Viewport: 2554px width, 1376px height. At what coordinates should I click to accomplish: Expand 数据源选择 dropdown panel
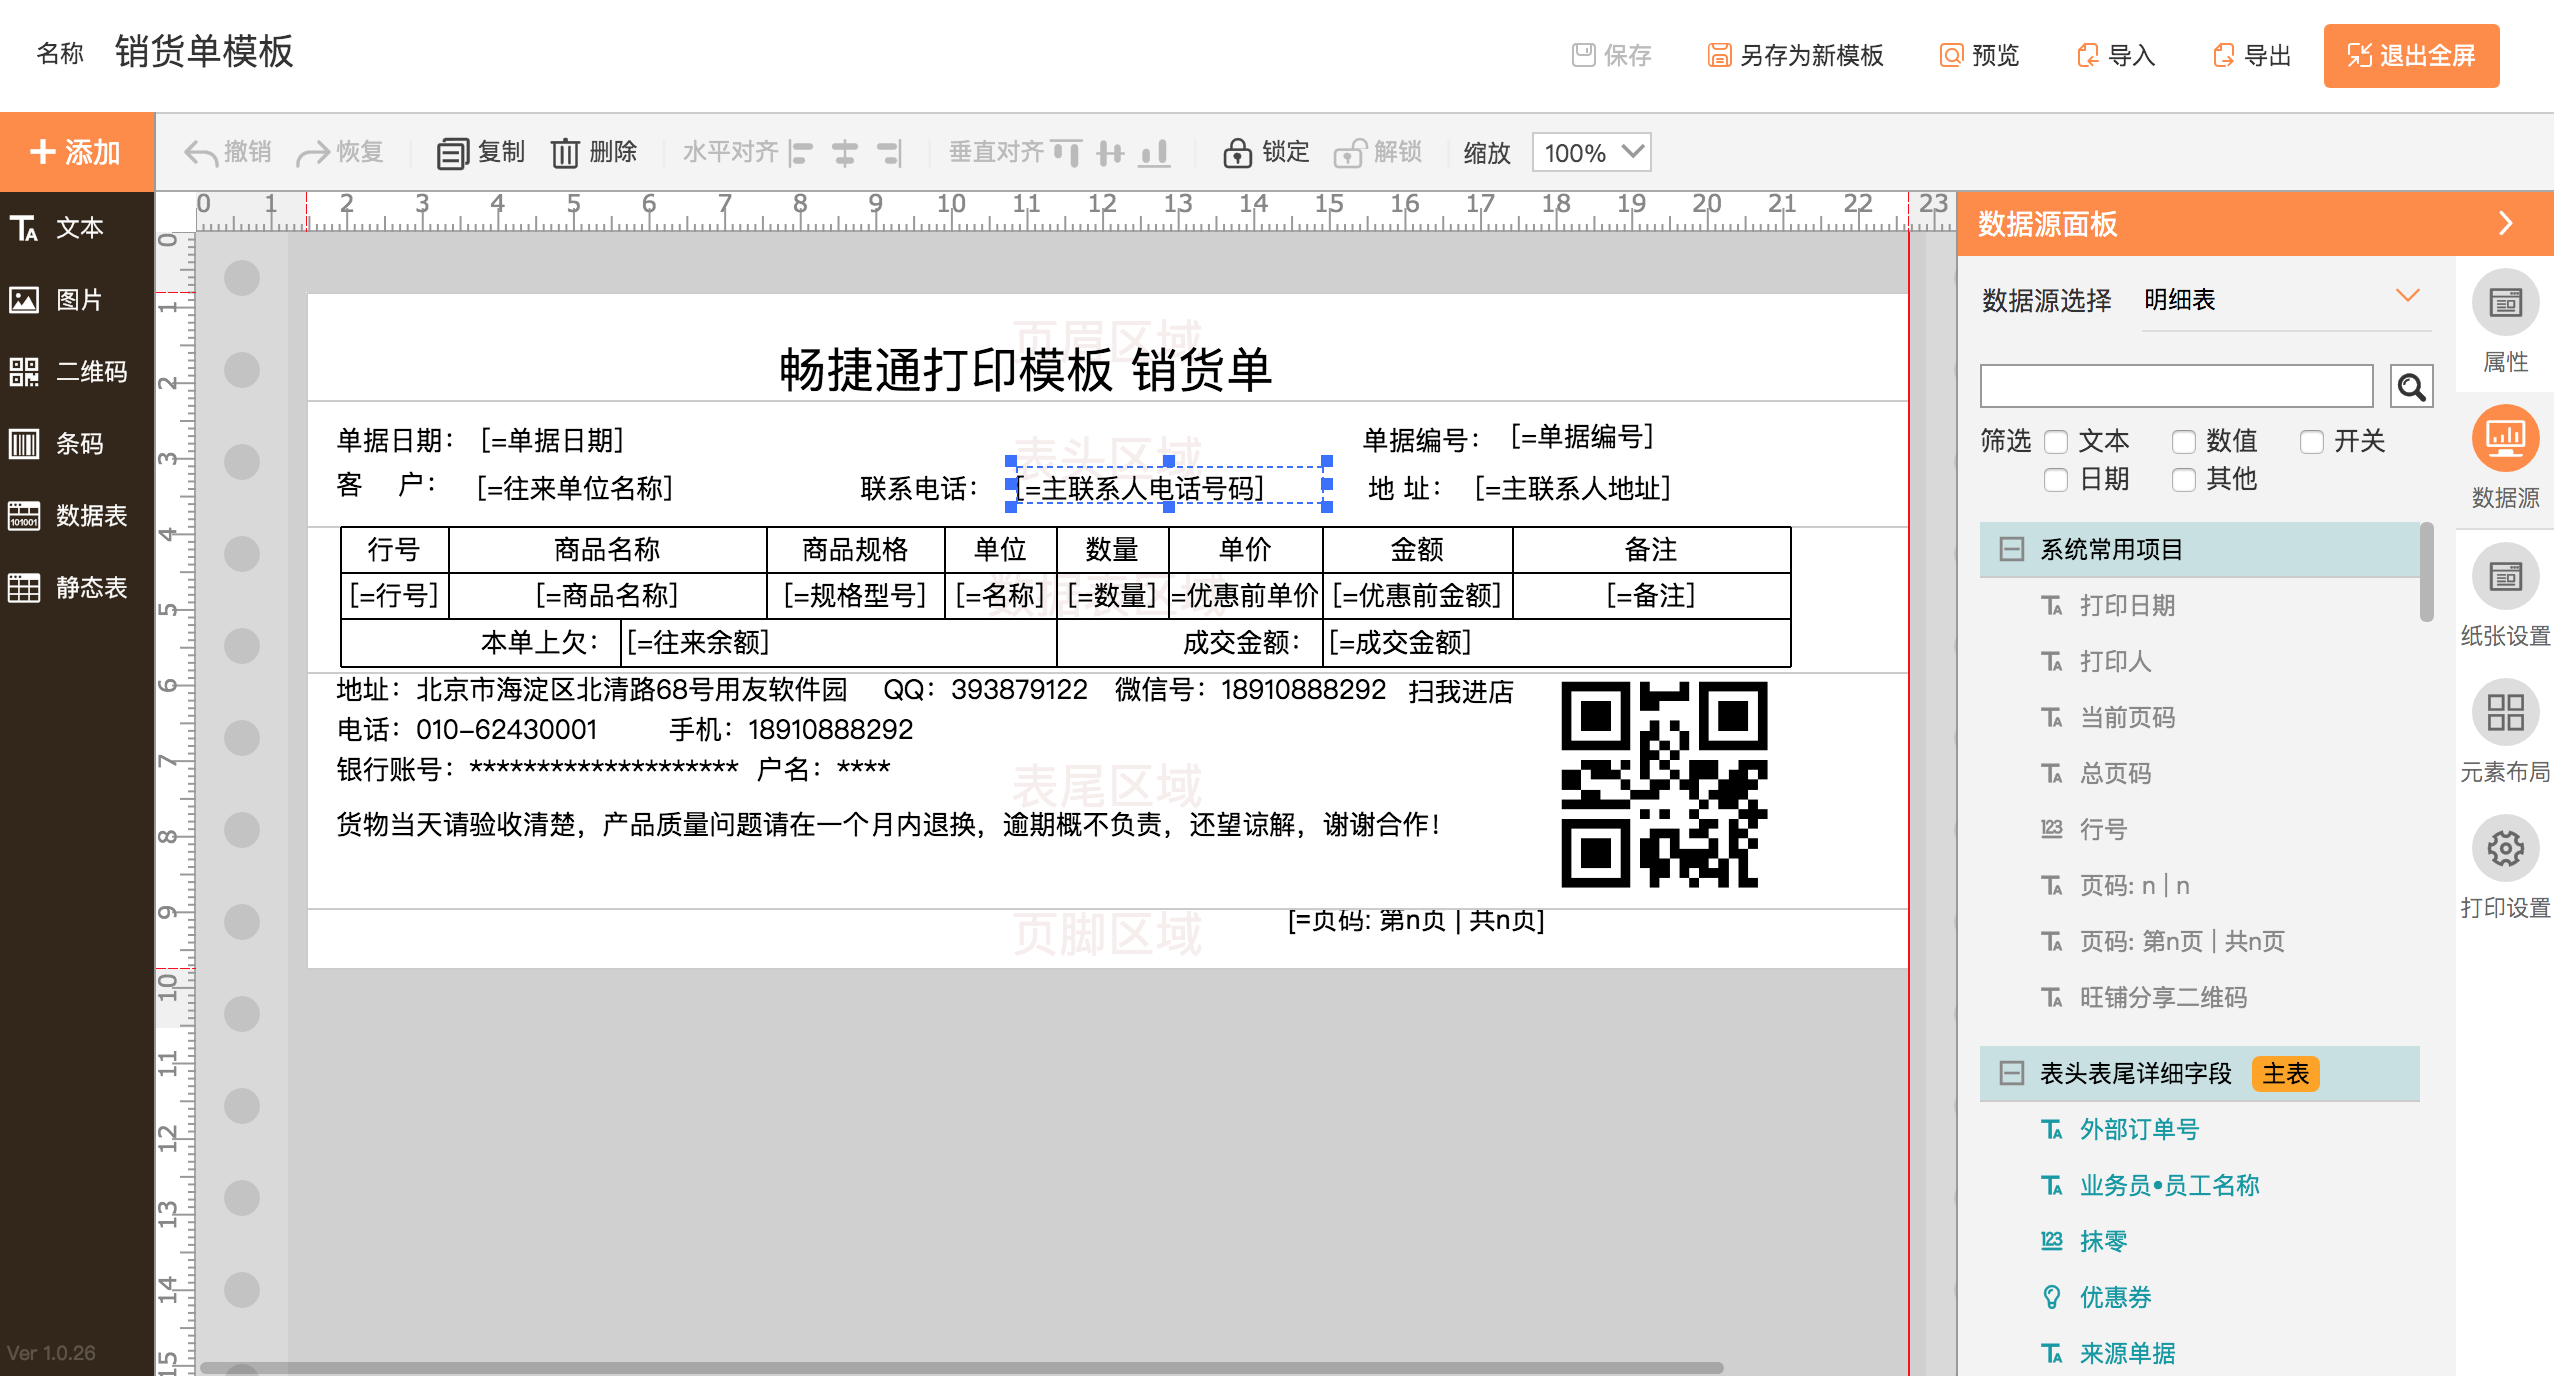tap(2407, 300)
